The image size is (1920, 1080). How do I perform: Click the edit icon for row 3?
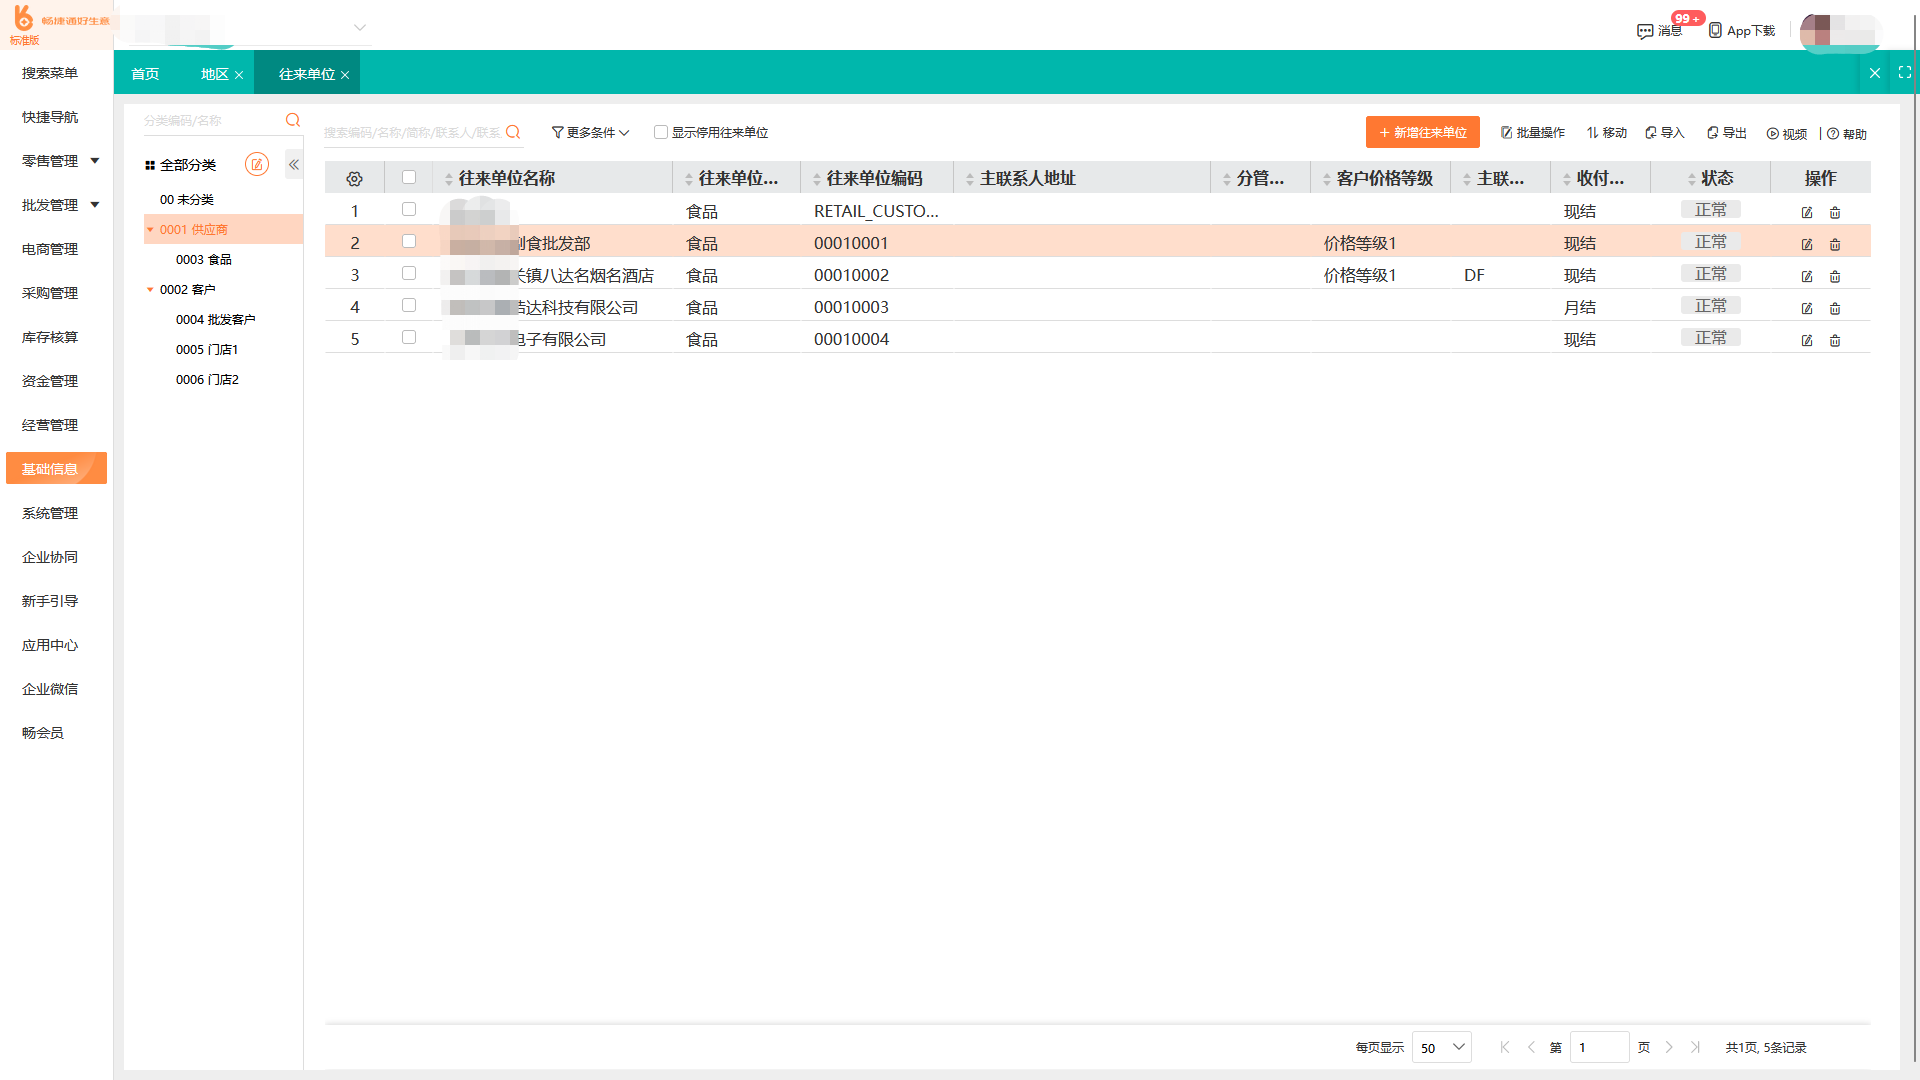coord(1805,276)
